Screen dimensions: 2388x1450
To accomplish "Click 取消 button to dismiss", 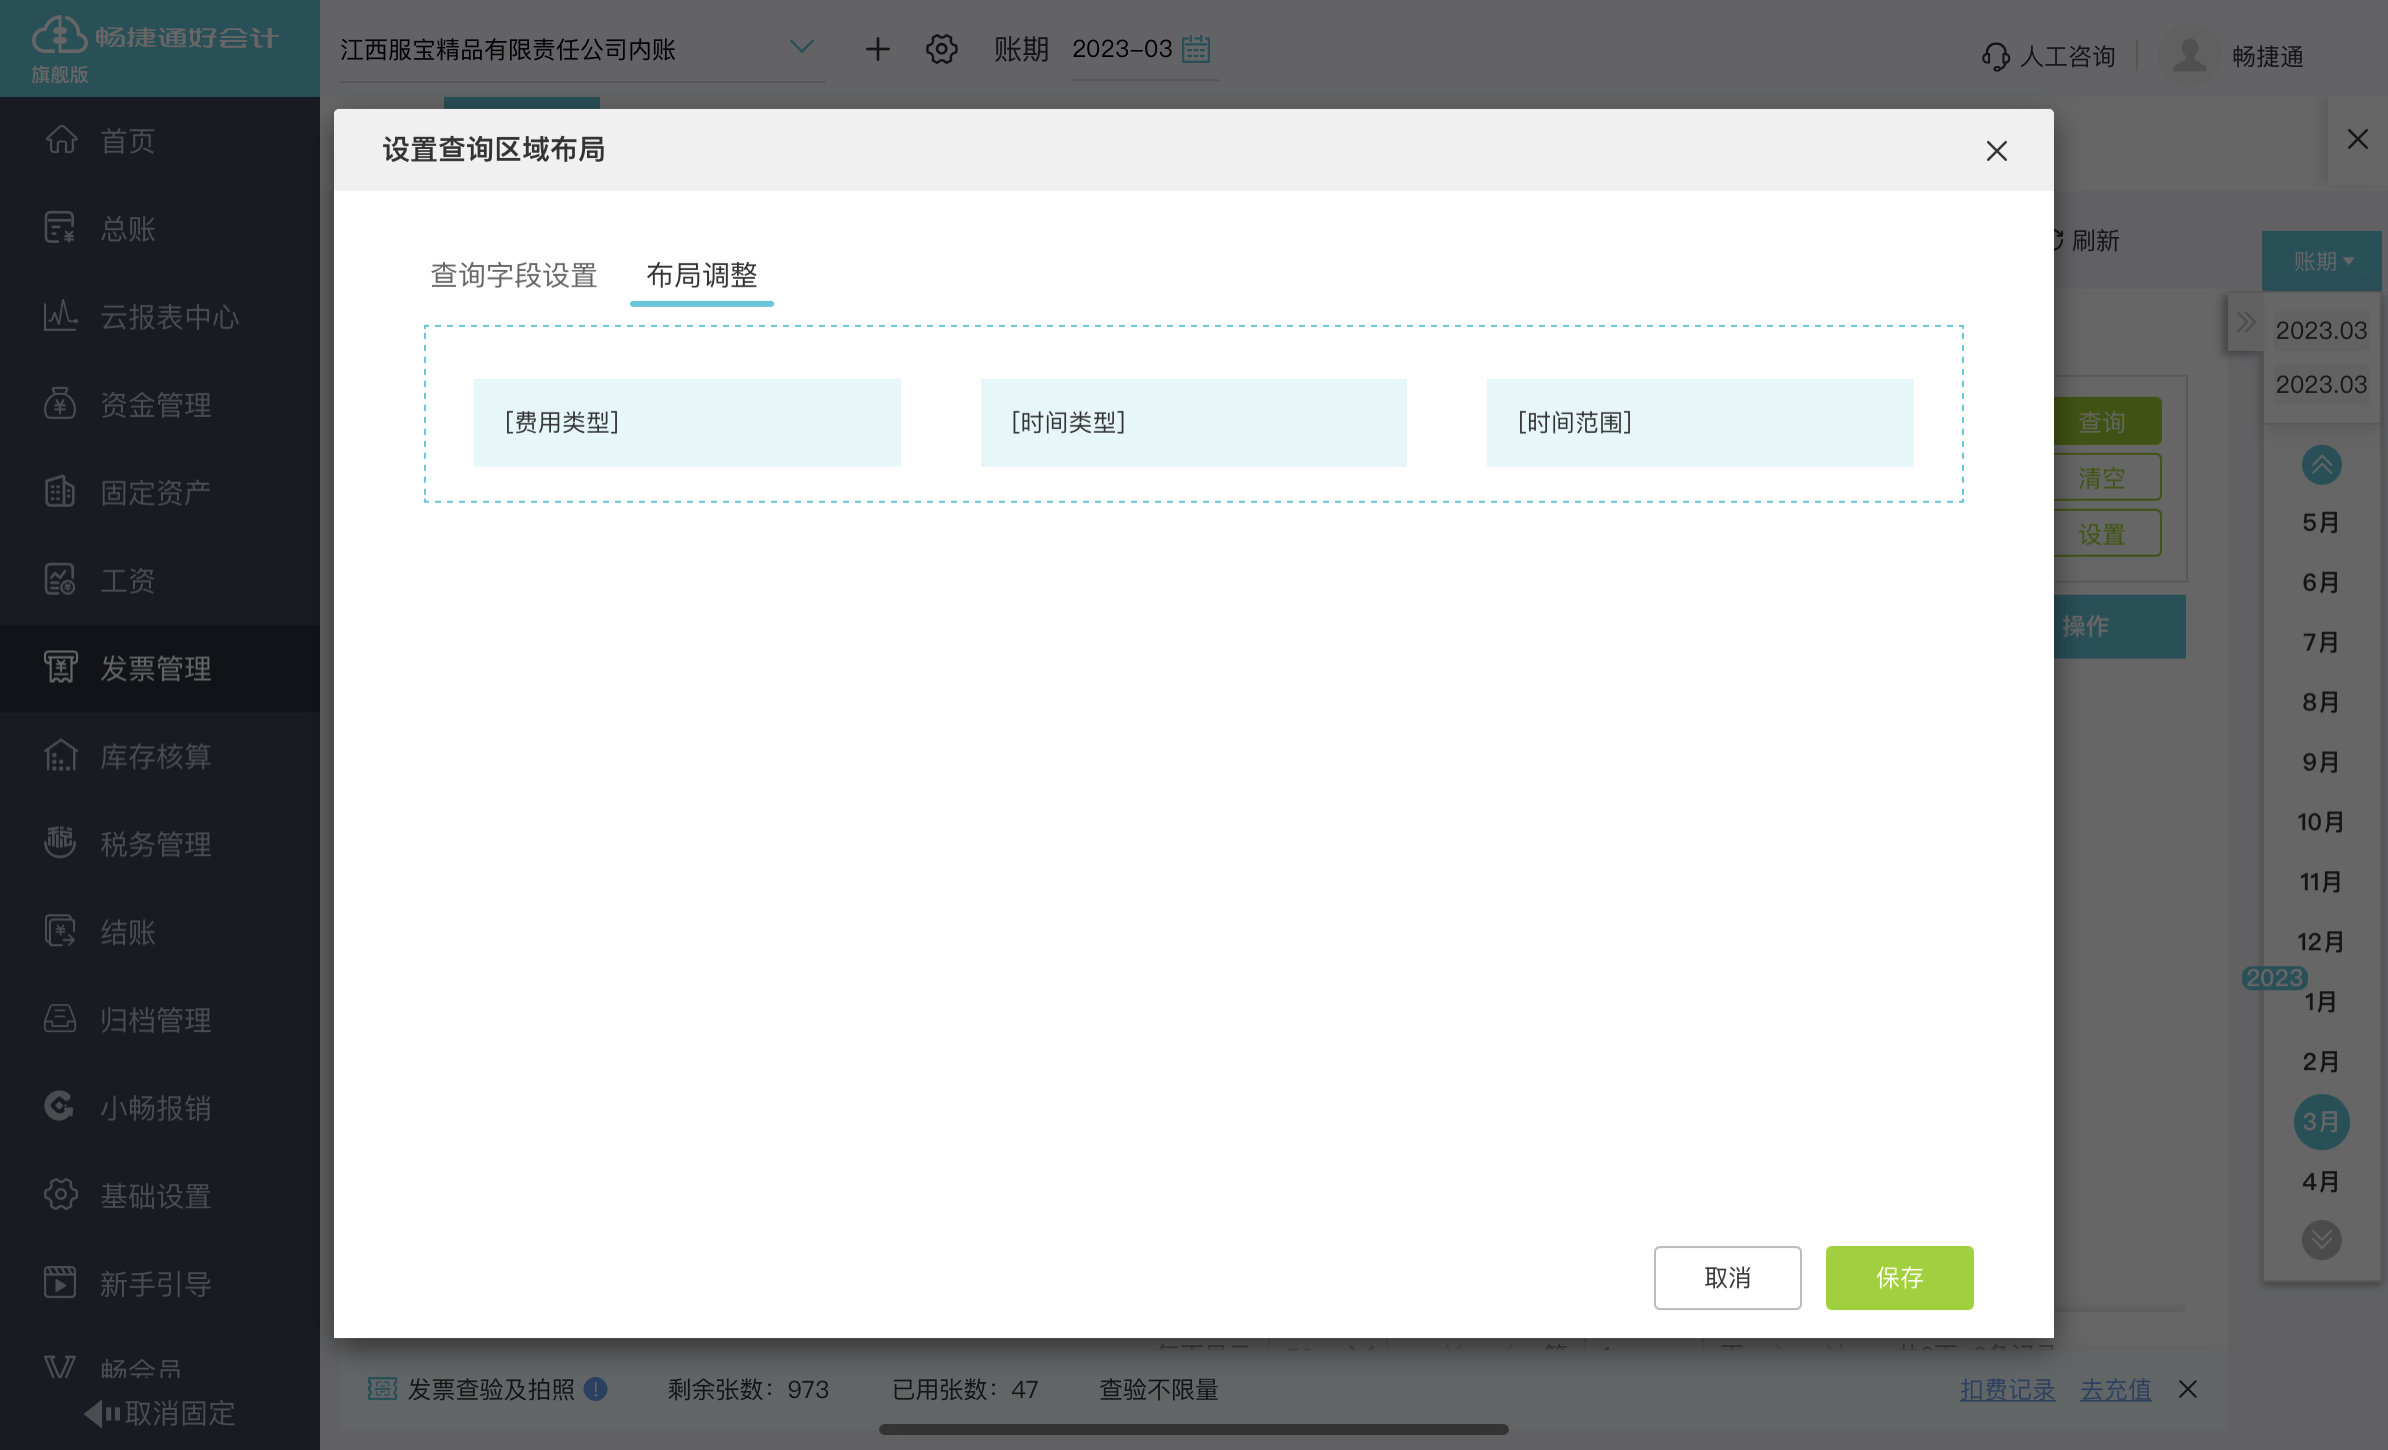I will (1726, 1278).
